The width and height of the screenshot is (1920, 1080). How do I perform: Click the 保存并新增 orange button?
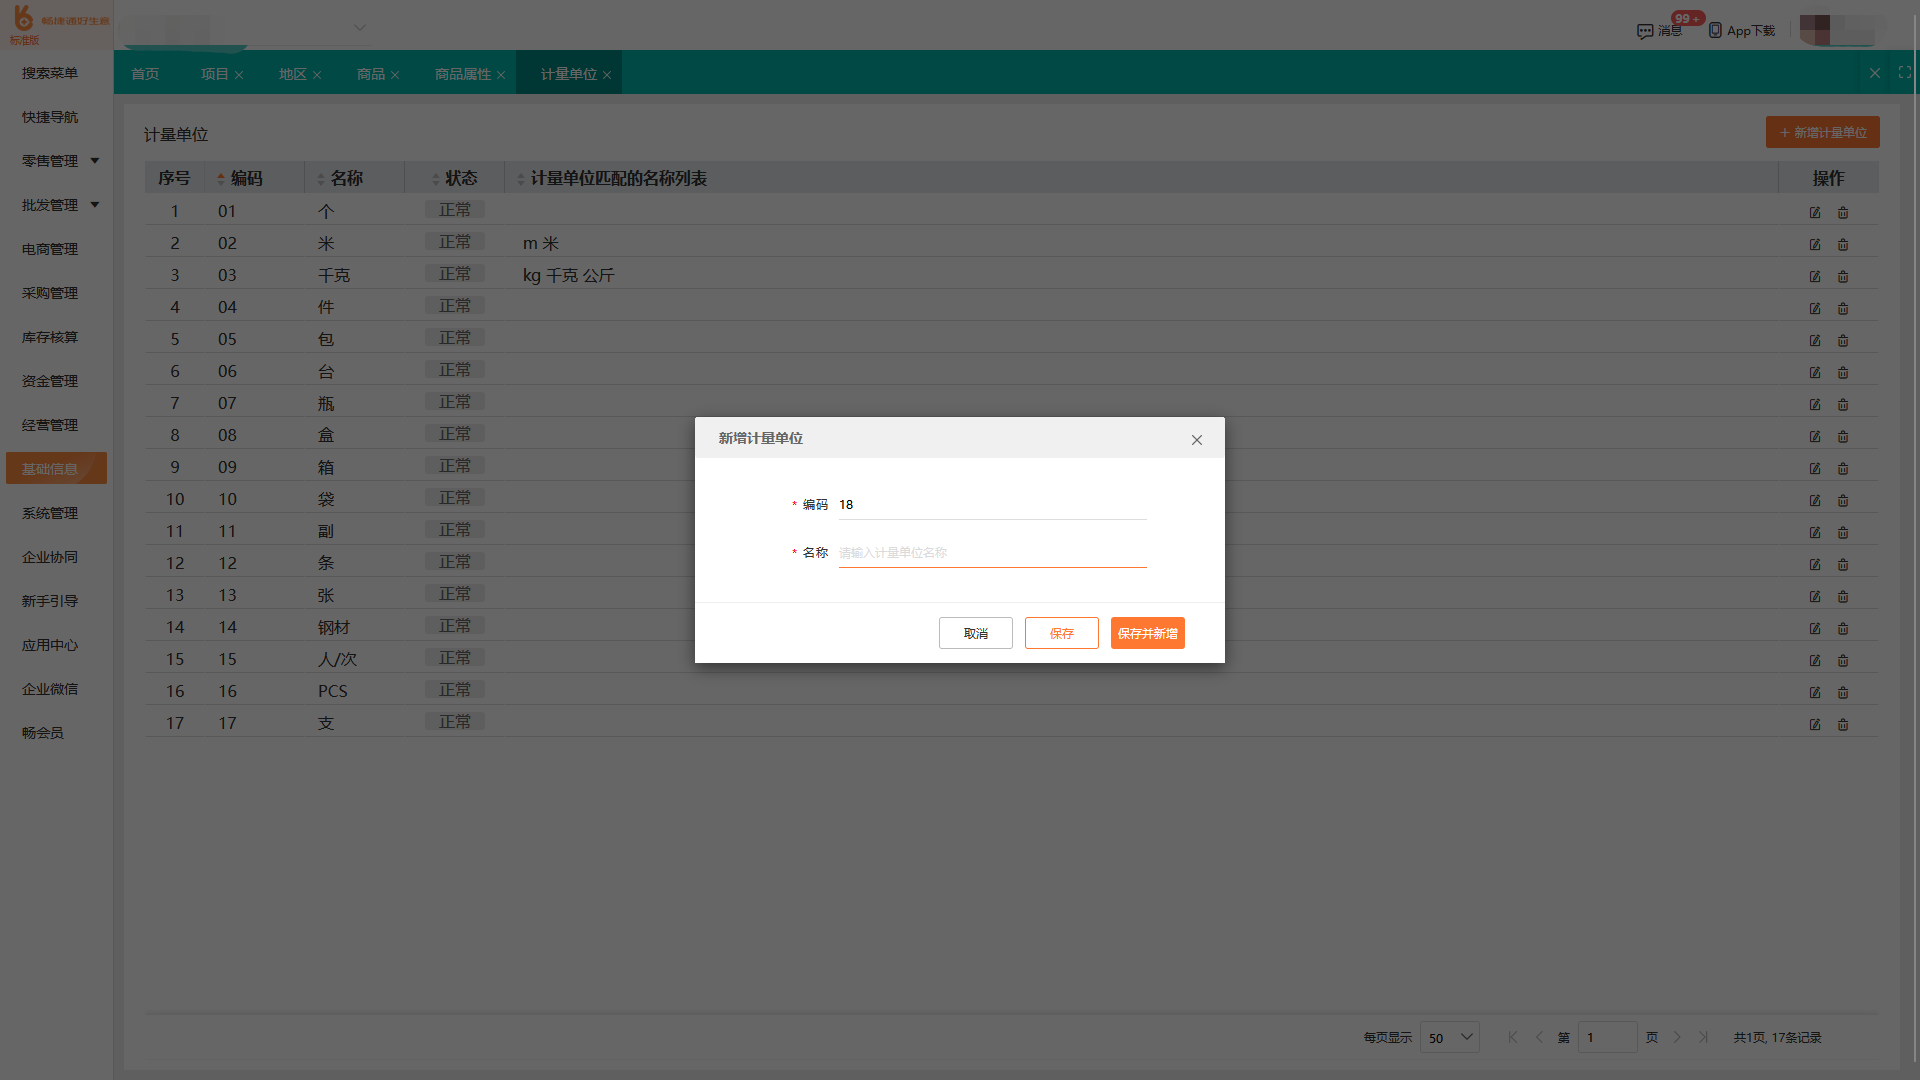point(1145,633)
